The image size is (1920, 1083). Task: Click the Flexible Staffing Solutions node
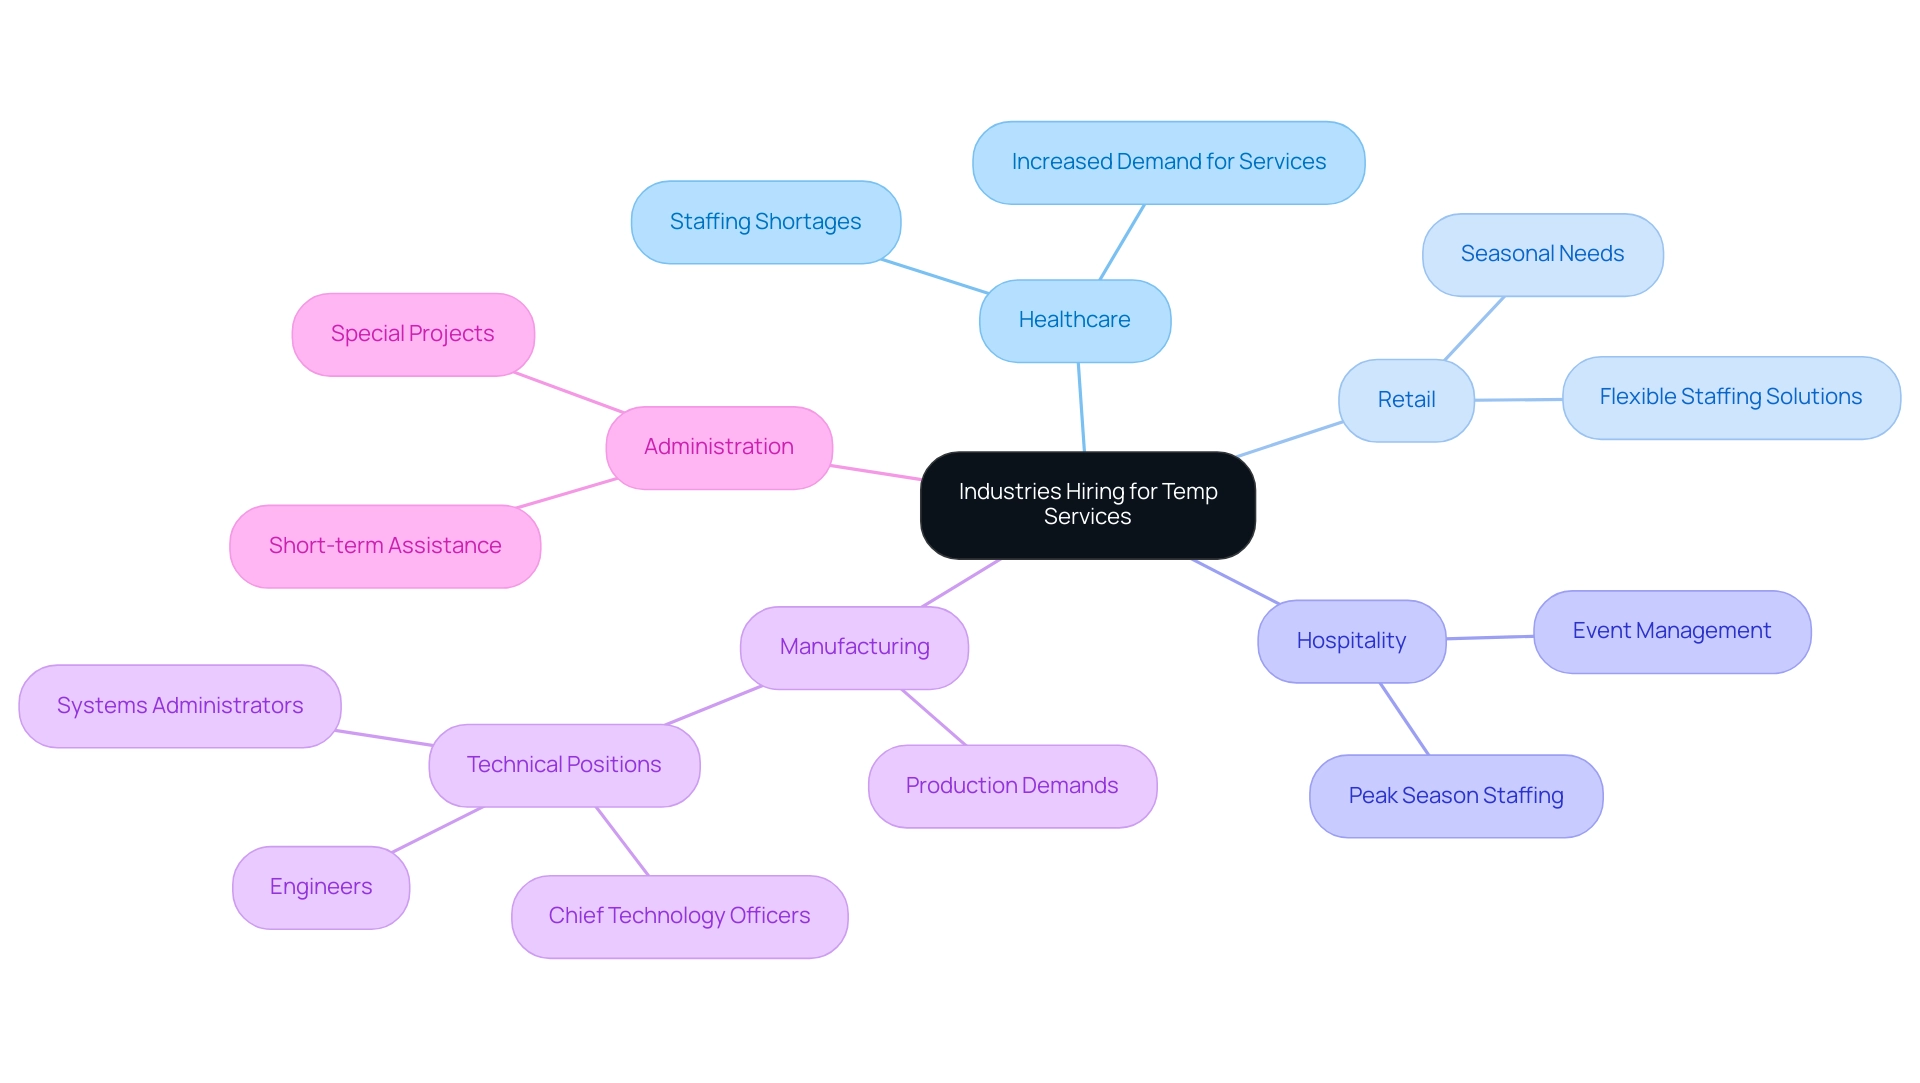1730,398
